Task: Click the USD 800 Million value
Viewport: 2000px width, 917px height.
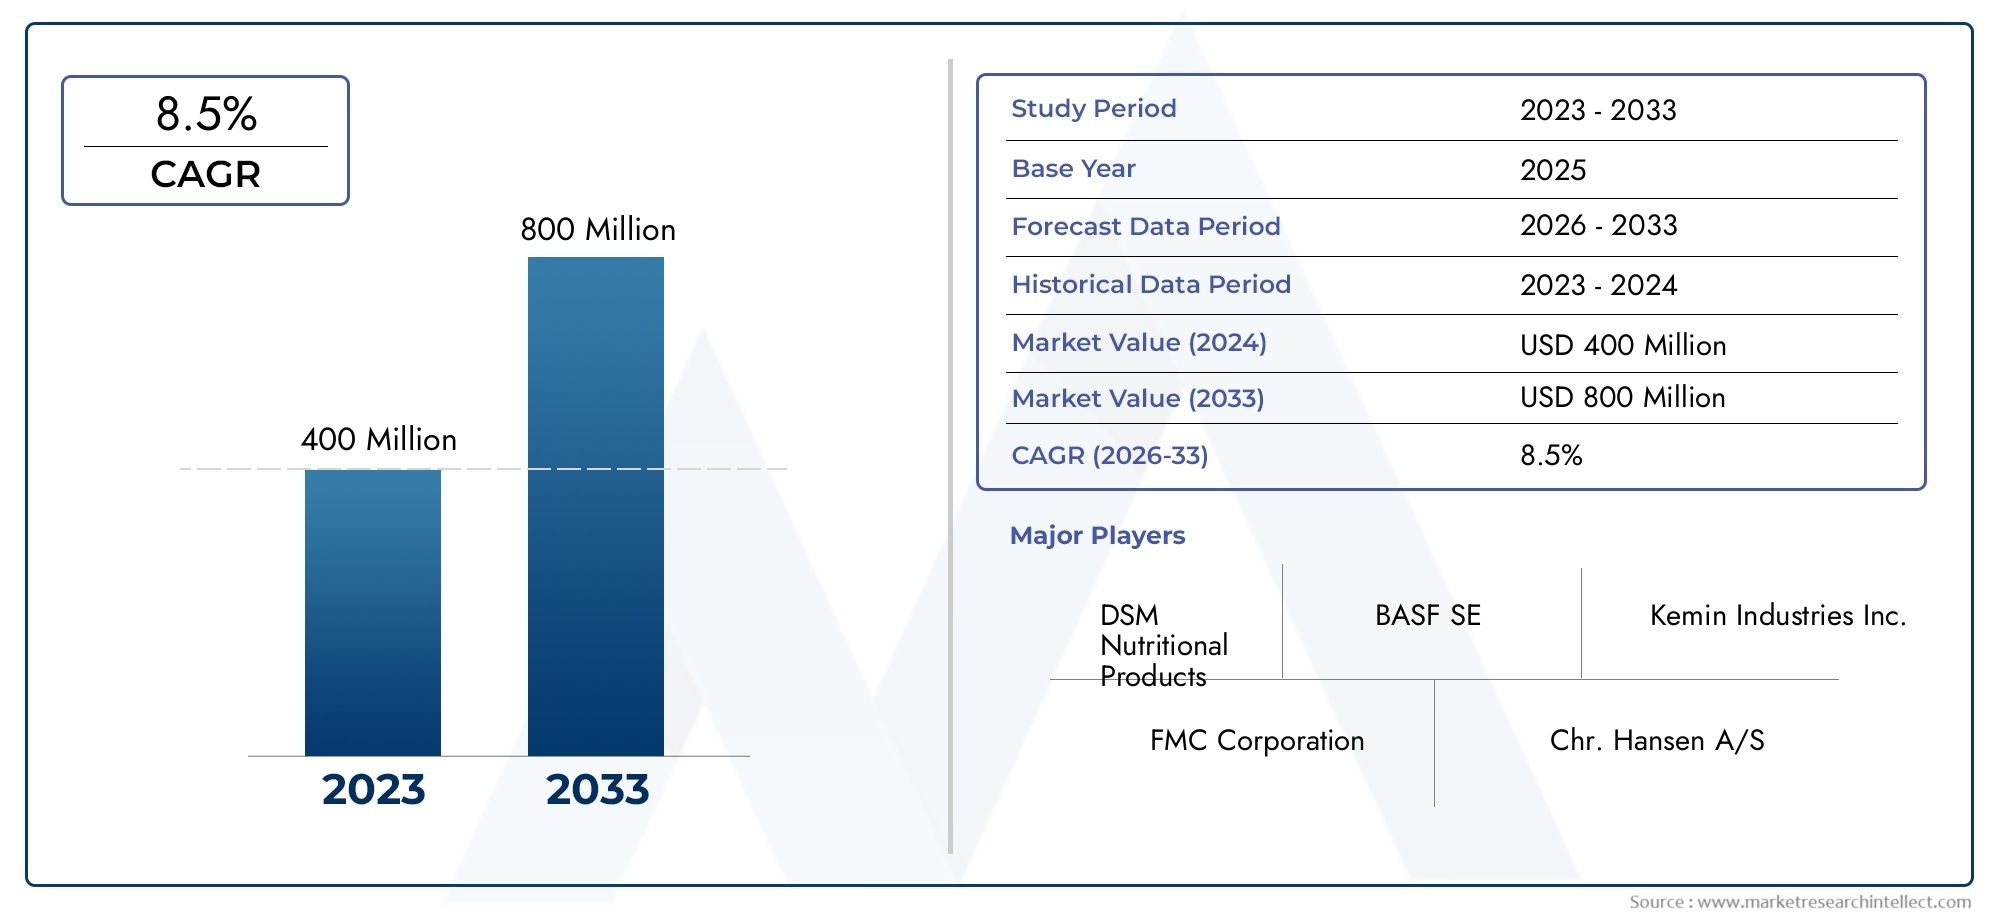Action: click(x=1623, y=397)
